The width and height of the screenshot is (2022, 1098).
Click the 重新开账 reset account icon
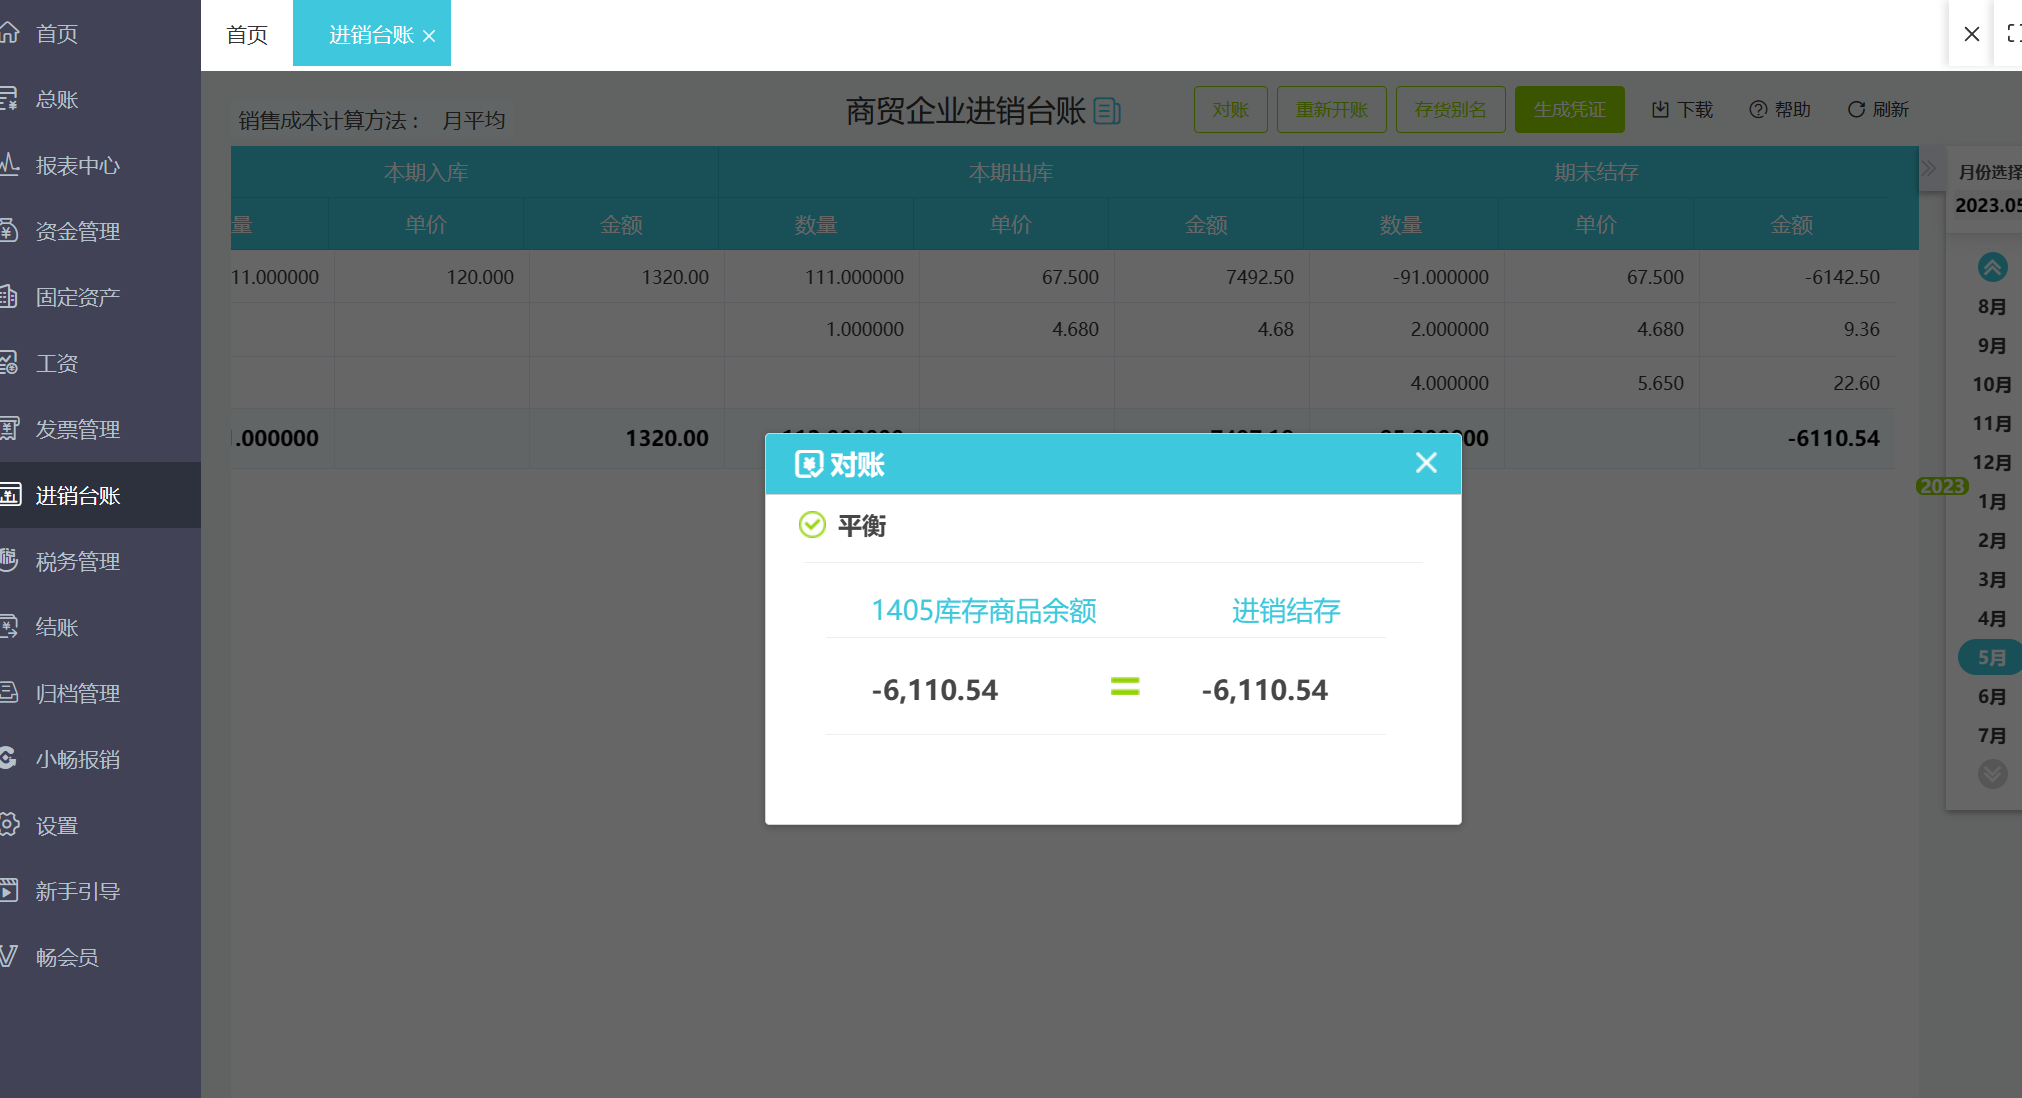[1334, 111]
